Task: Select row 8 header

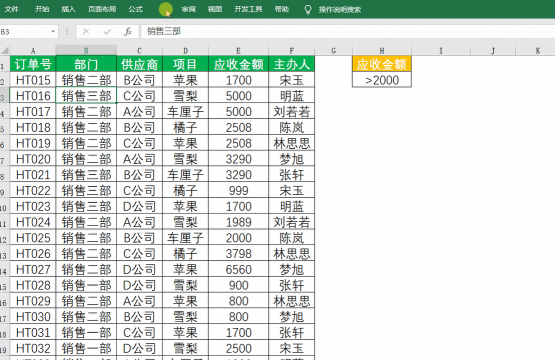Action: click(x=5, y=175)
